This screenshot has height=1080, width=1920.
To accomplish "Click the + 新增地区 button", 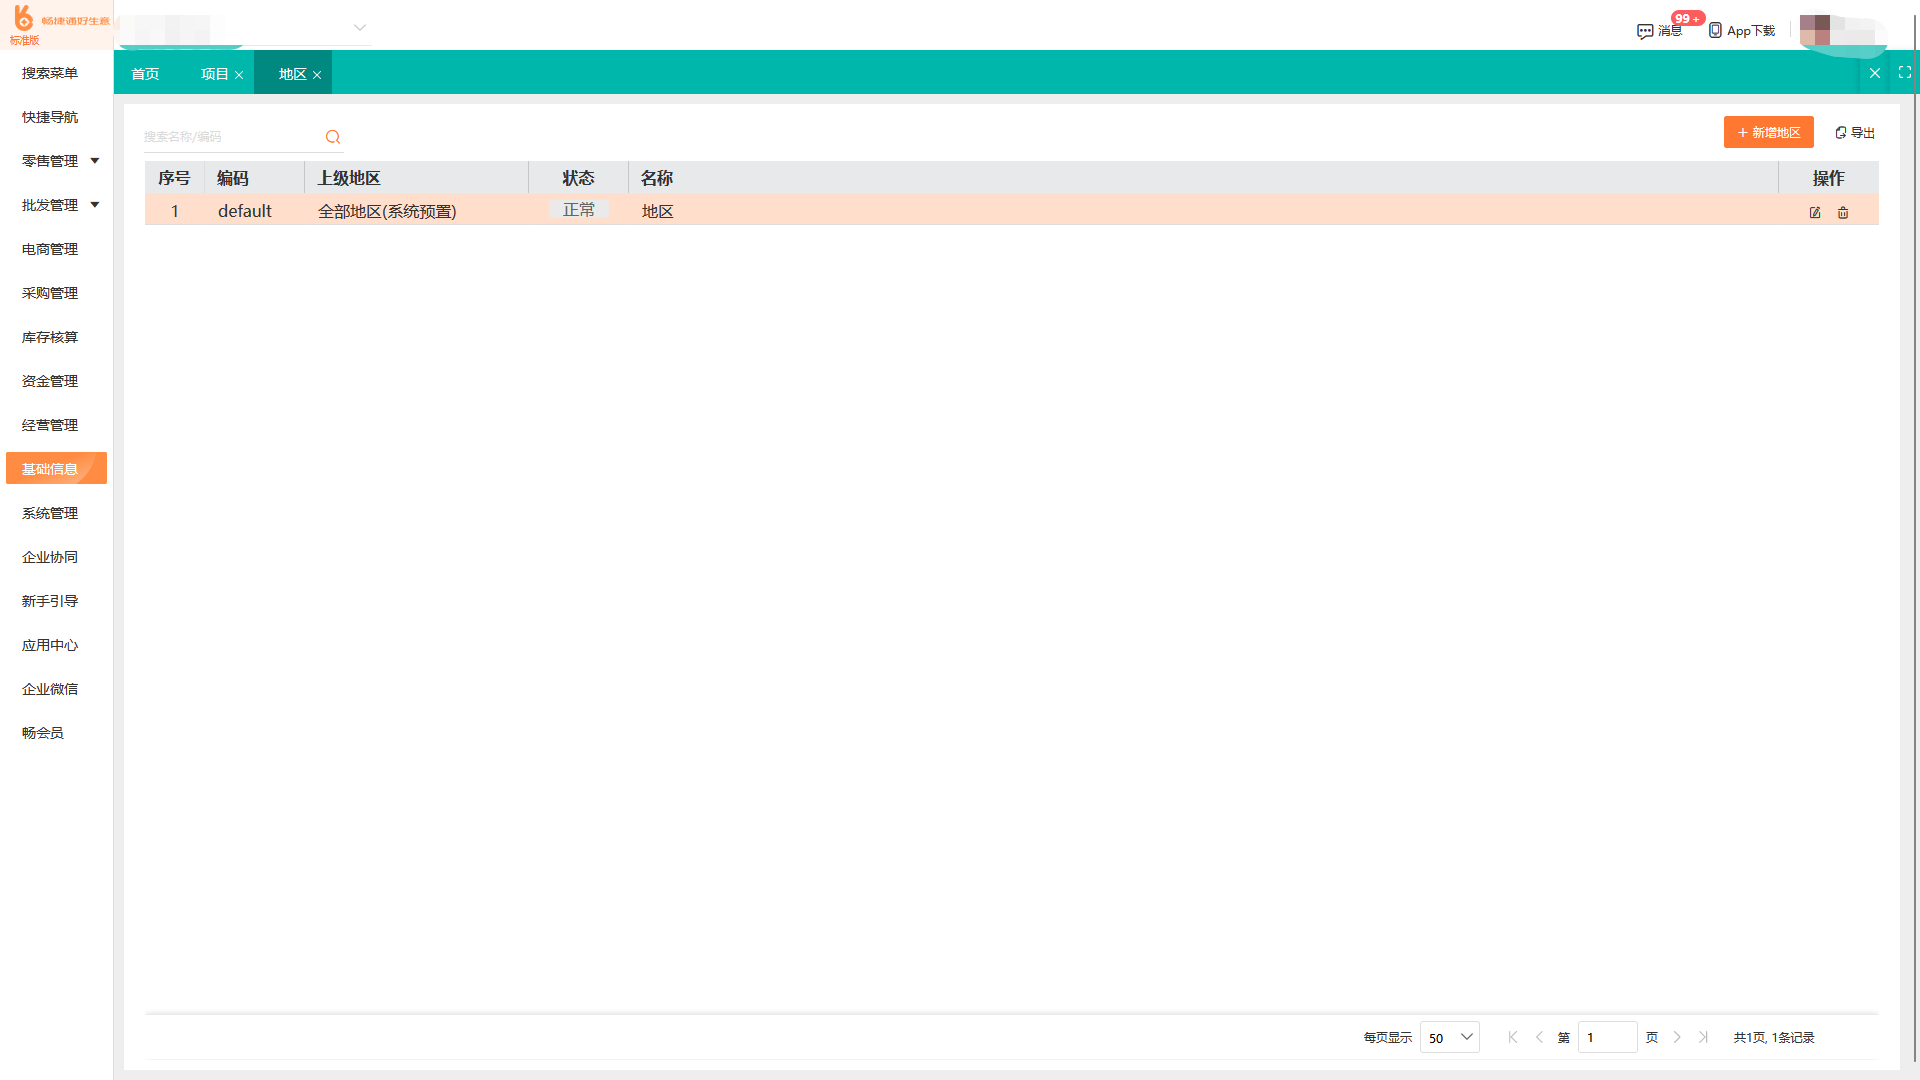I will click(1768, 132).
